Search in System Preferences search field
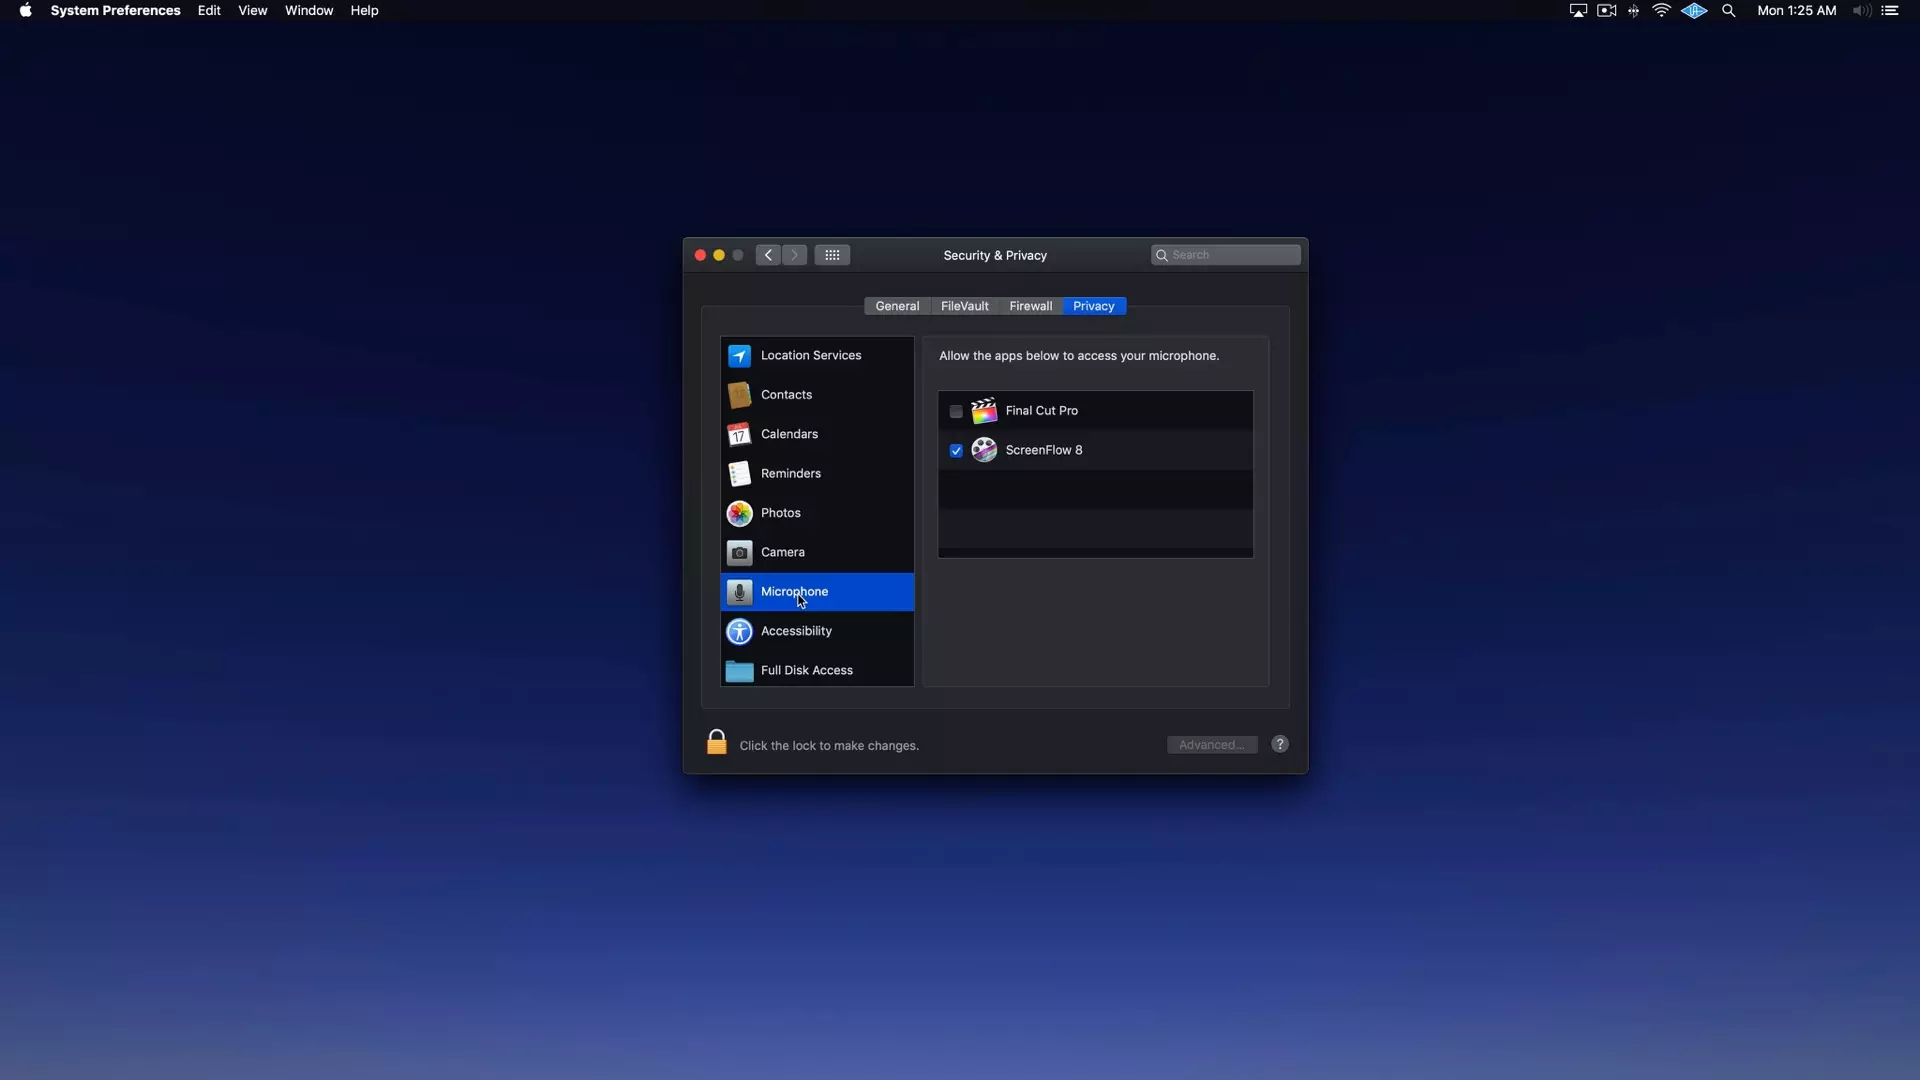Screen dimensions: 1920x1080 coord(1224,255)
